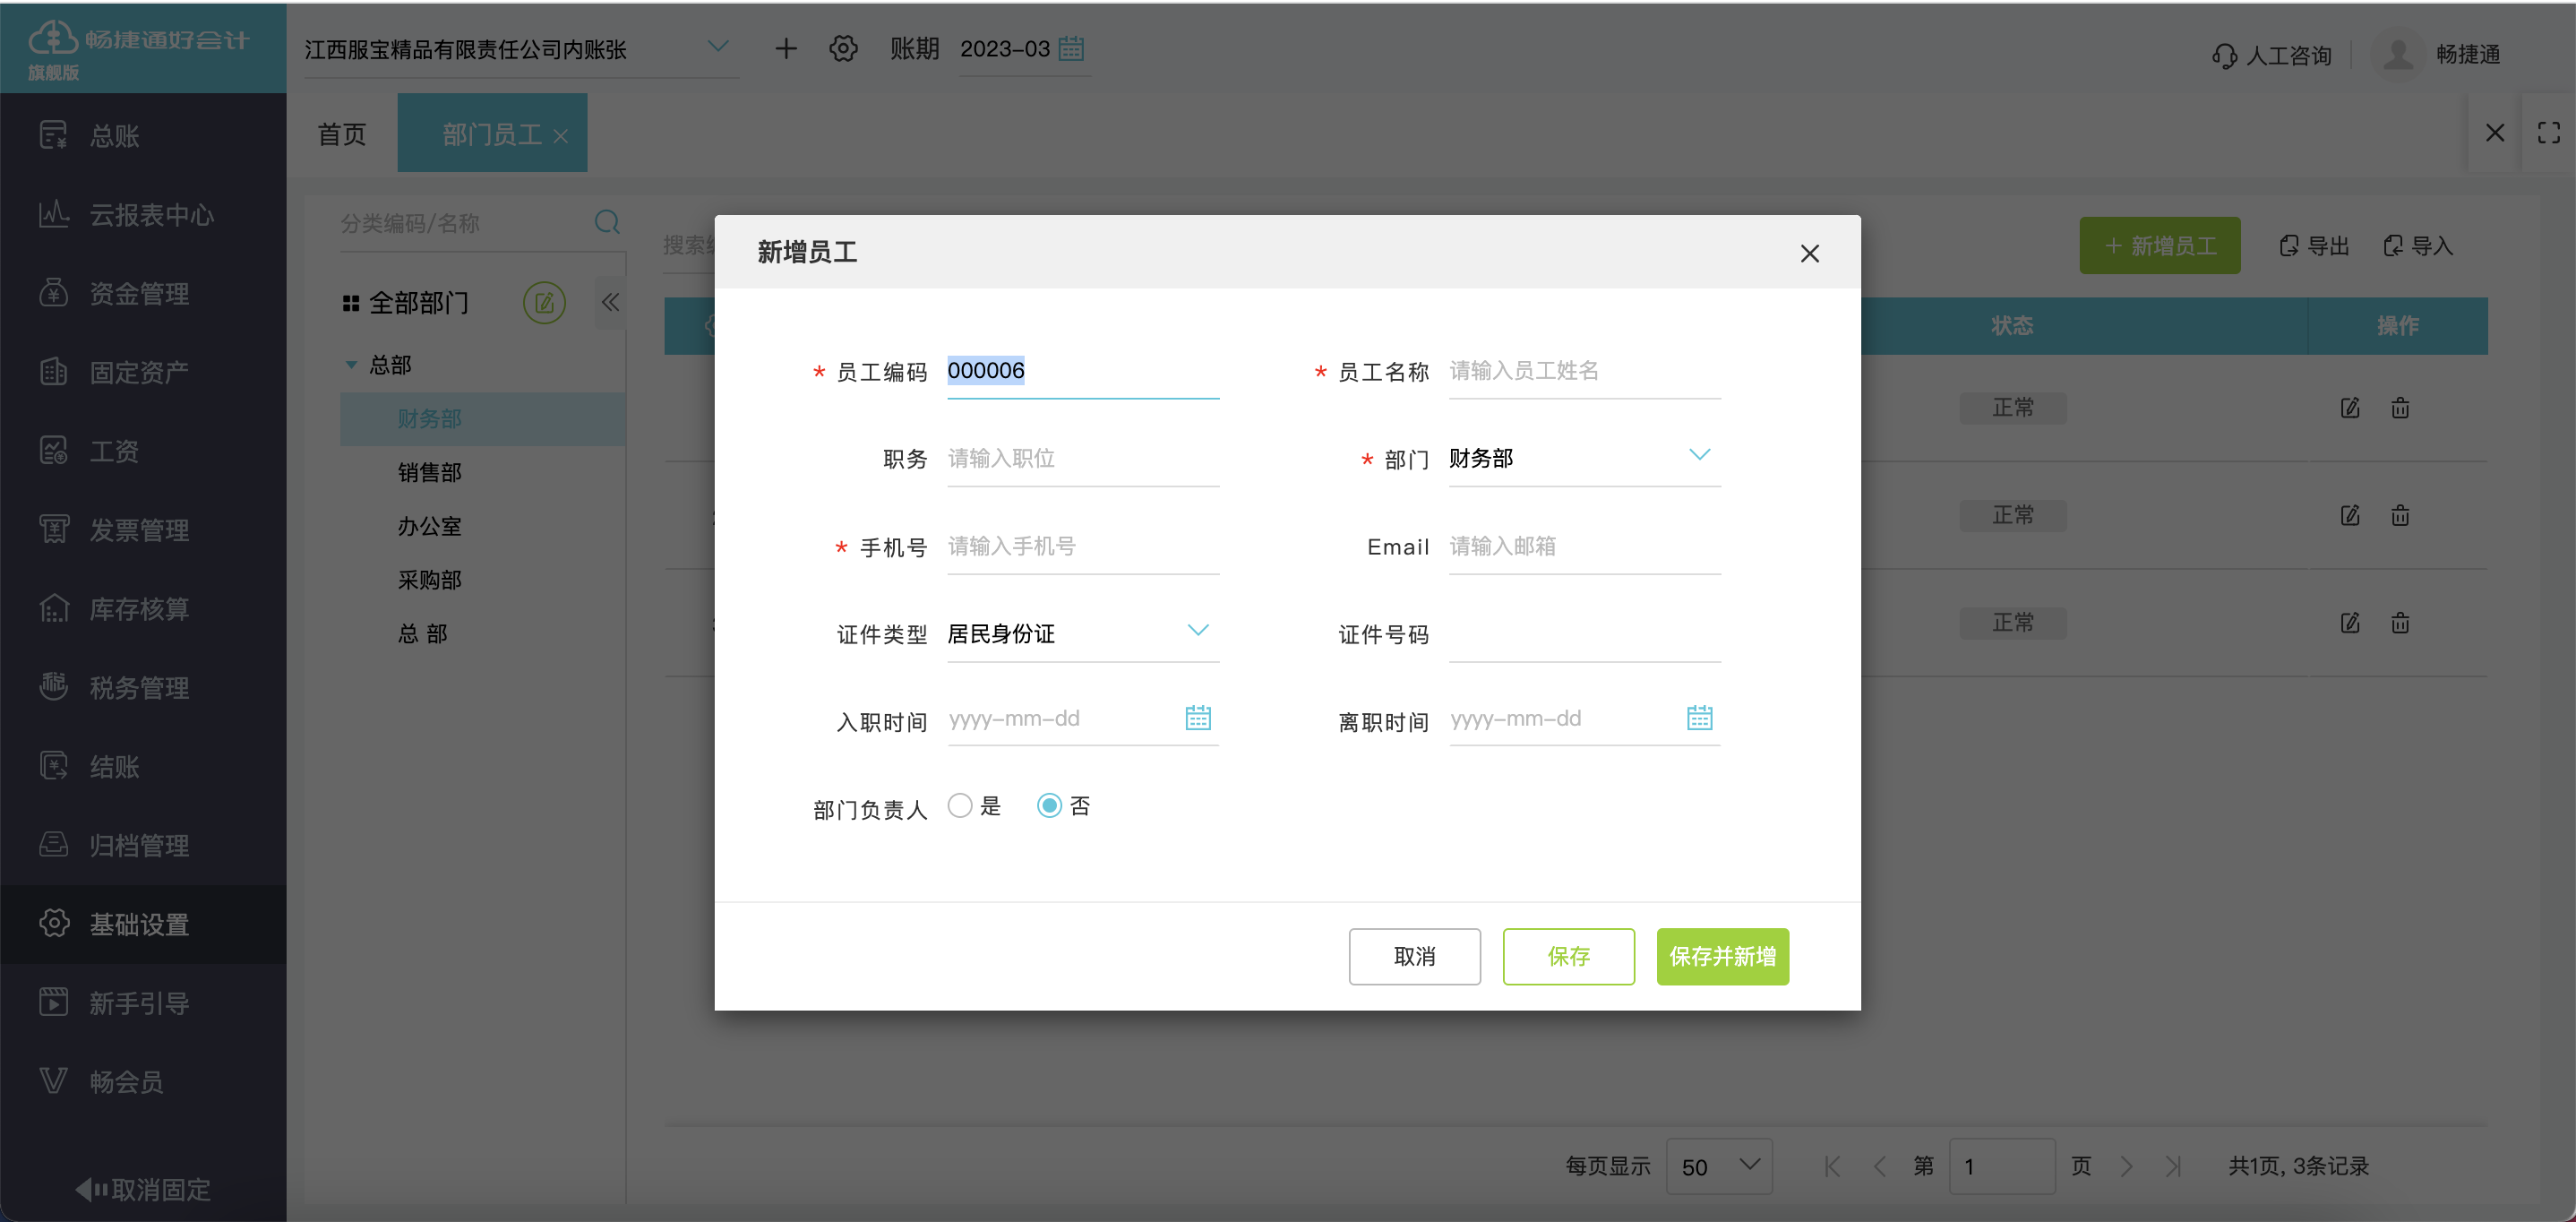Expand the 证件类型 dropdown
The image size is (2576, 1222).
pyautogui.click(x=1199, y=633)
